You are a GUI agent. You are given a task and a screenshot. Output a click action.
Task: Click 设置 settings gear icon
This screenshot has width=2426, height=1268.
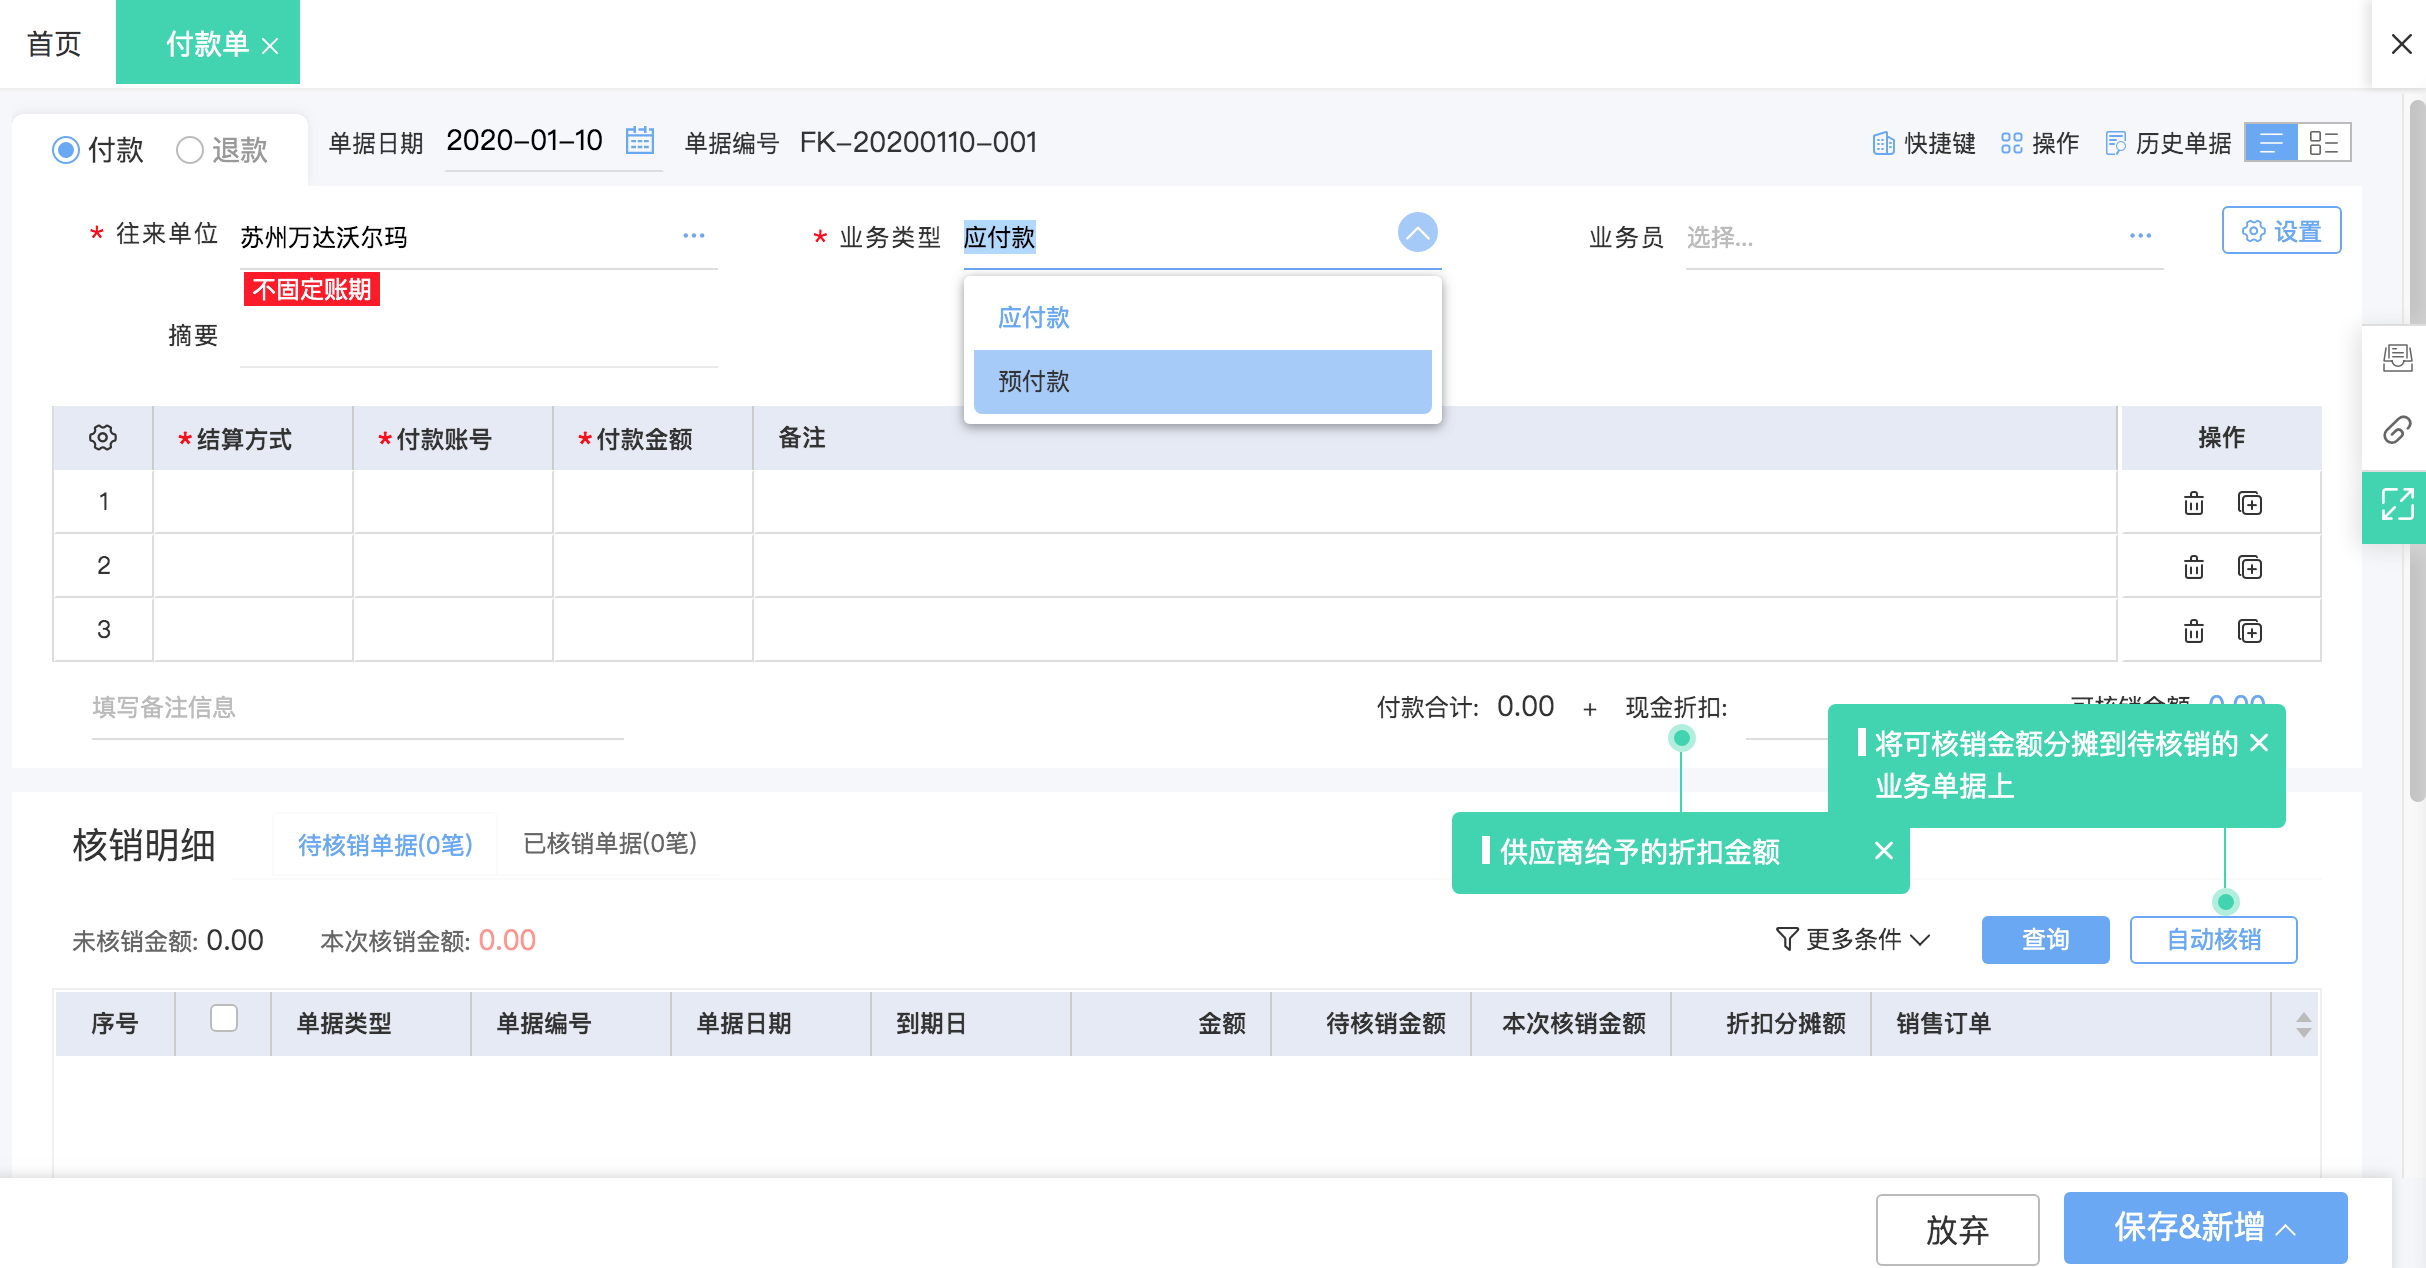[x=2278, y=236]
